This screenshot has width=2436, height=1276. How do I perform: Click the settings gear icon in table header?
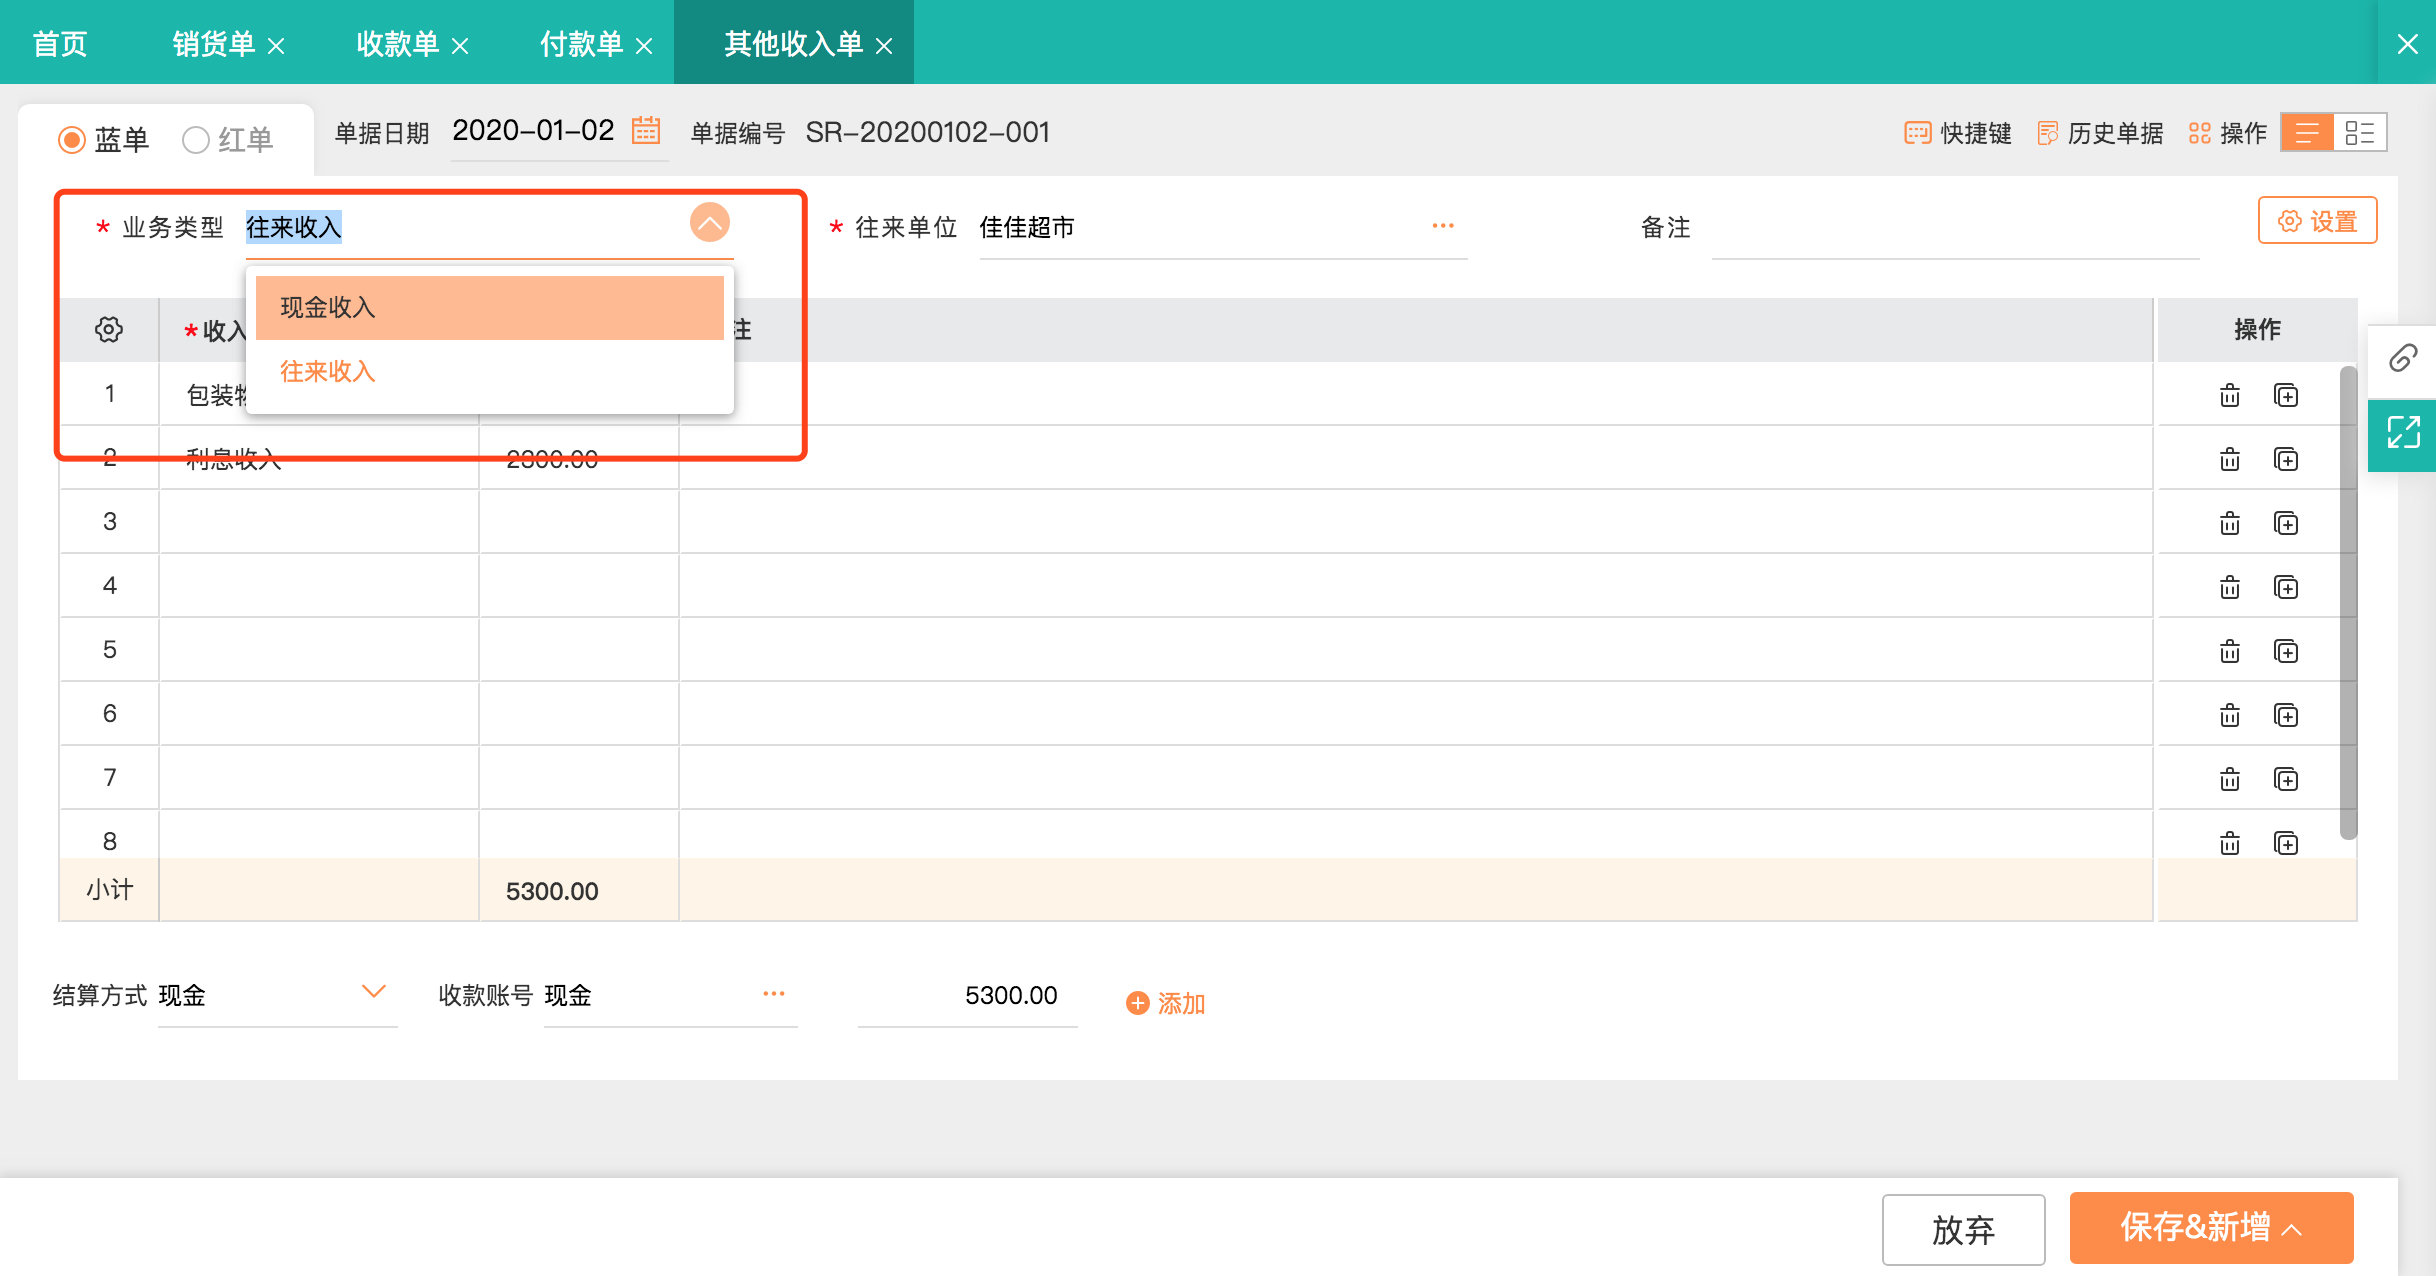click(x=110, y=332)
